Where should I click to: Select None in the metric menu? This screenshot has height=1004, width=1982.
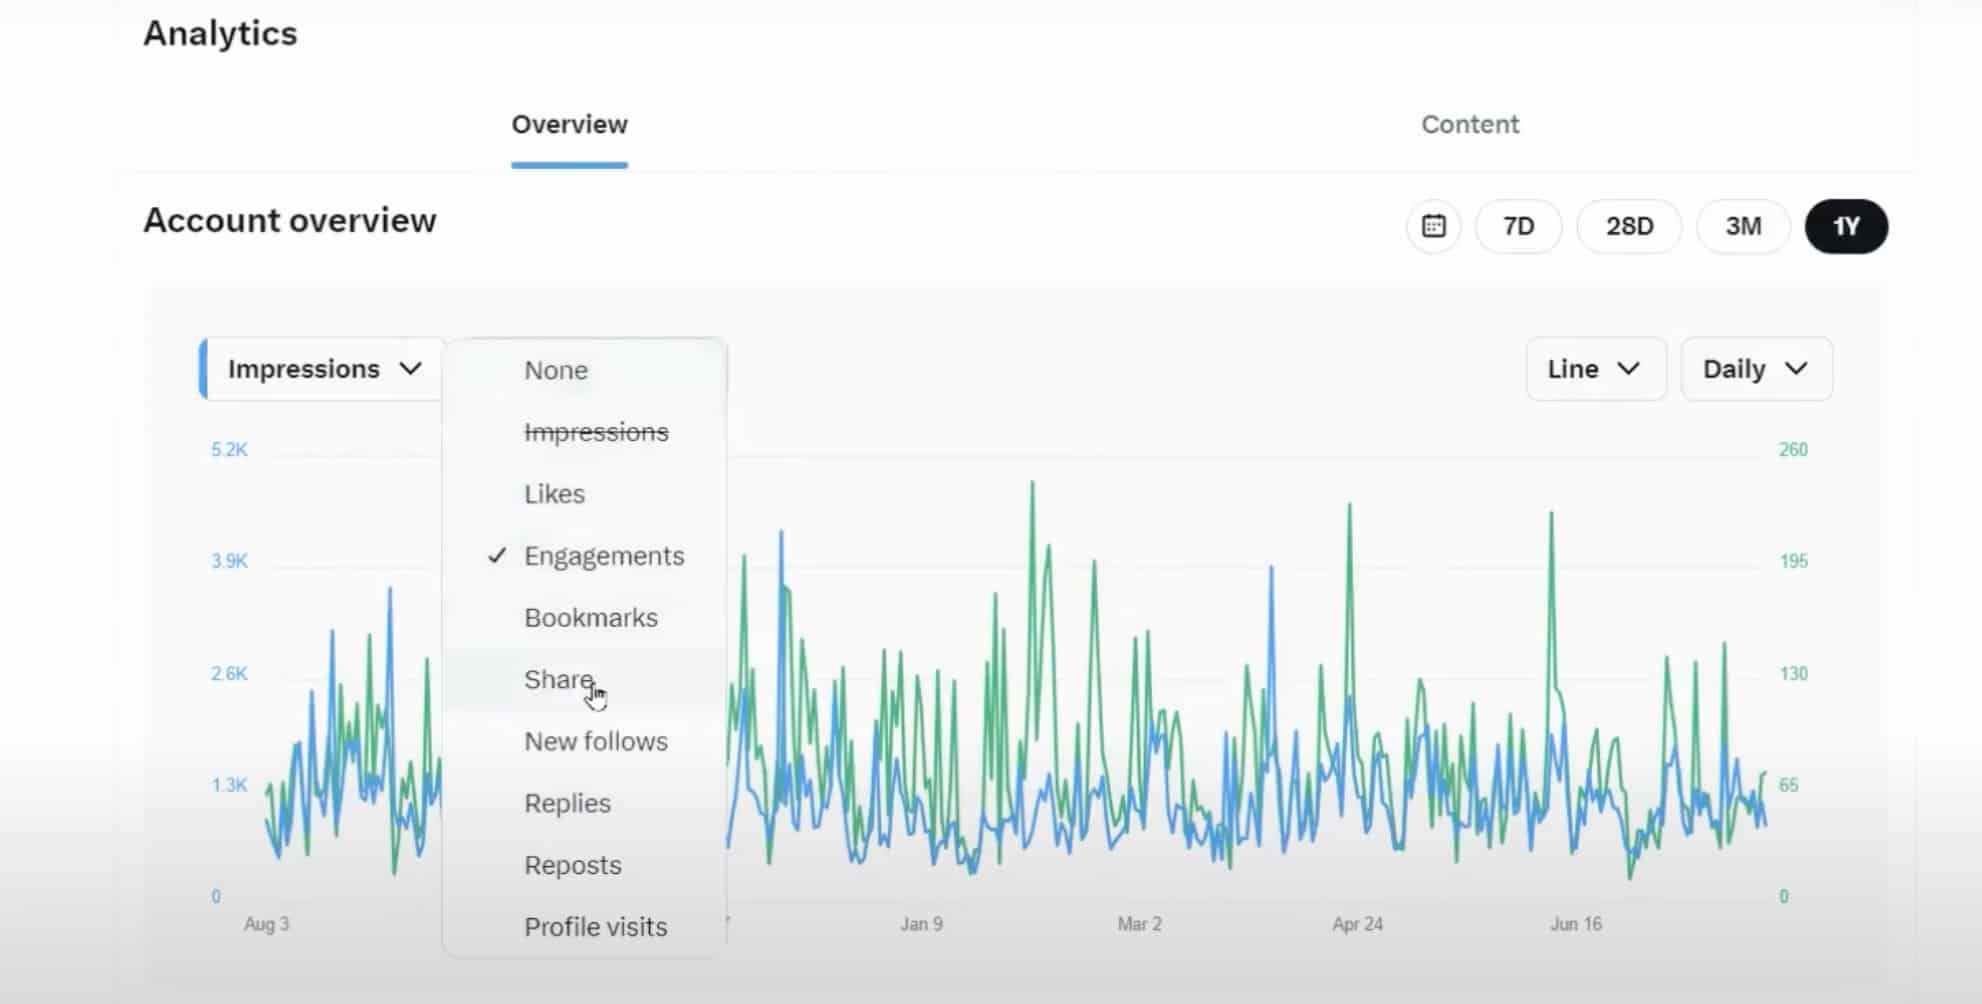pos(555,370)
